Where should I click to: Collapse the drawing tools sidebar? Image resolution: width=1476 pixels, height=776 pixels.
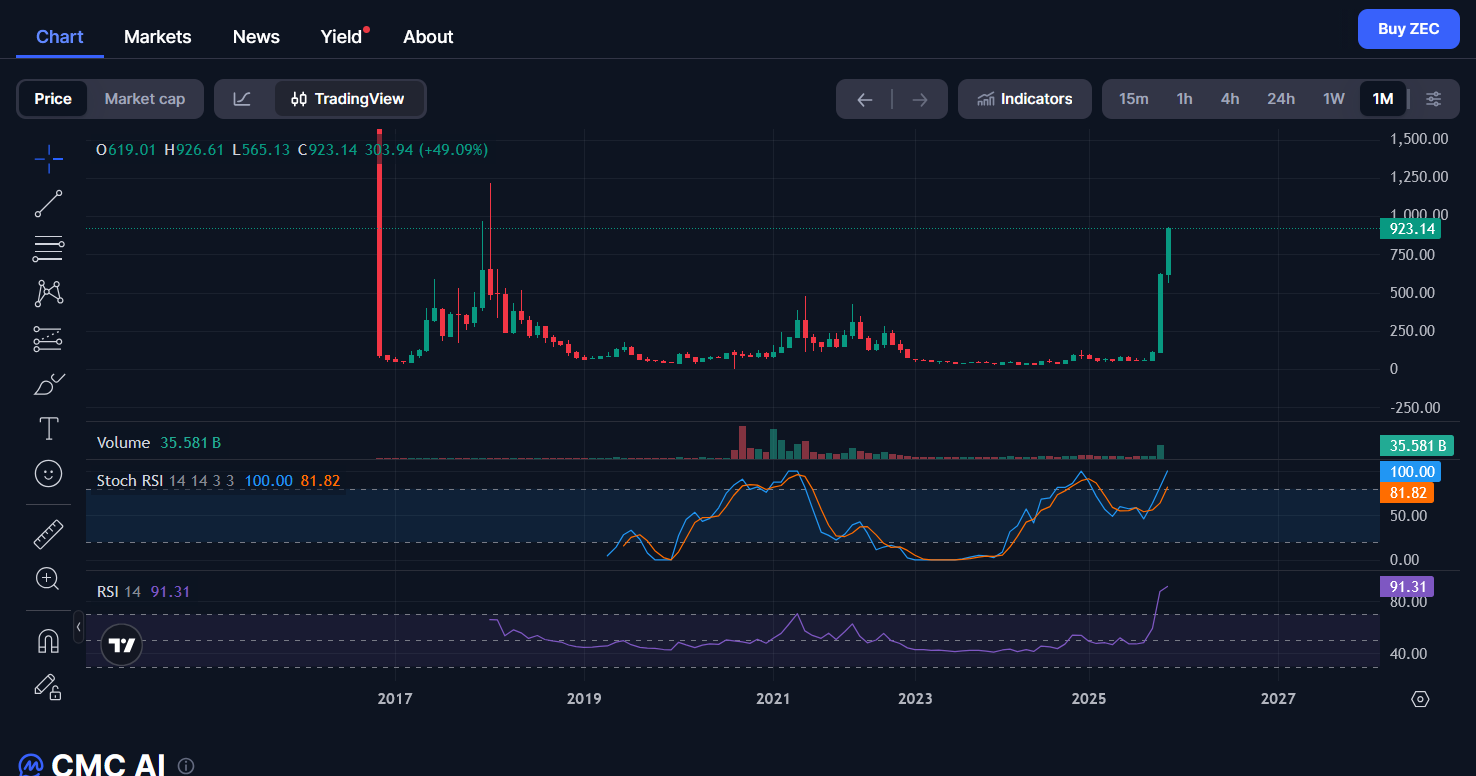77,627
